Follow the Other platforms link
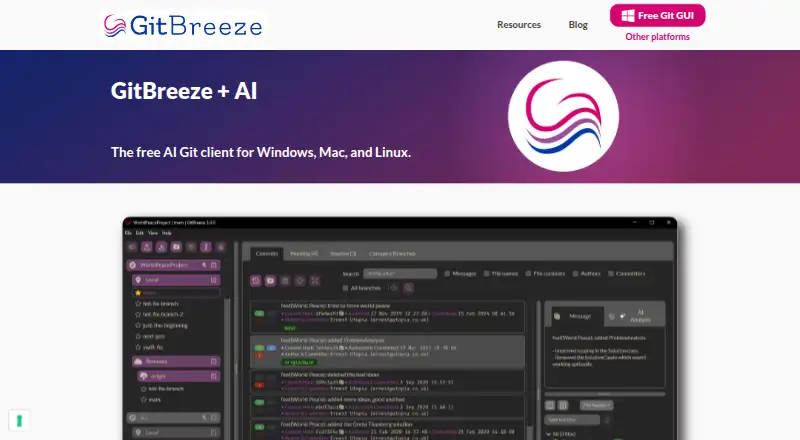The image size is (800, 440). tap(658, 37)
